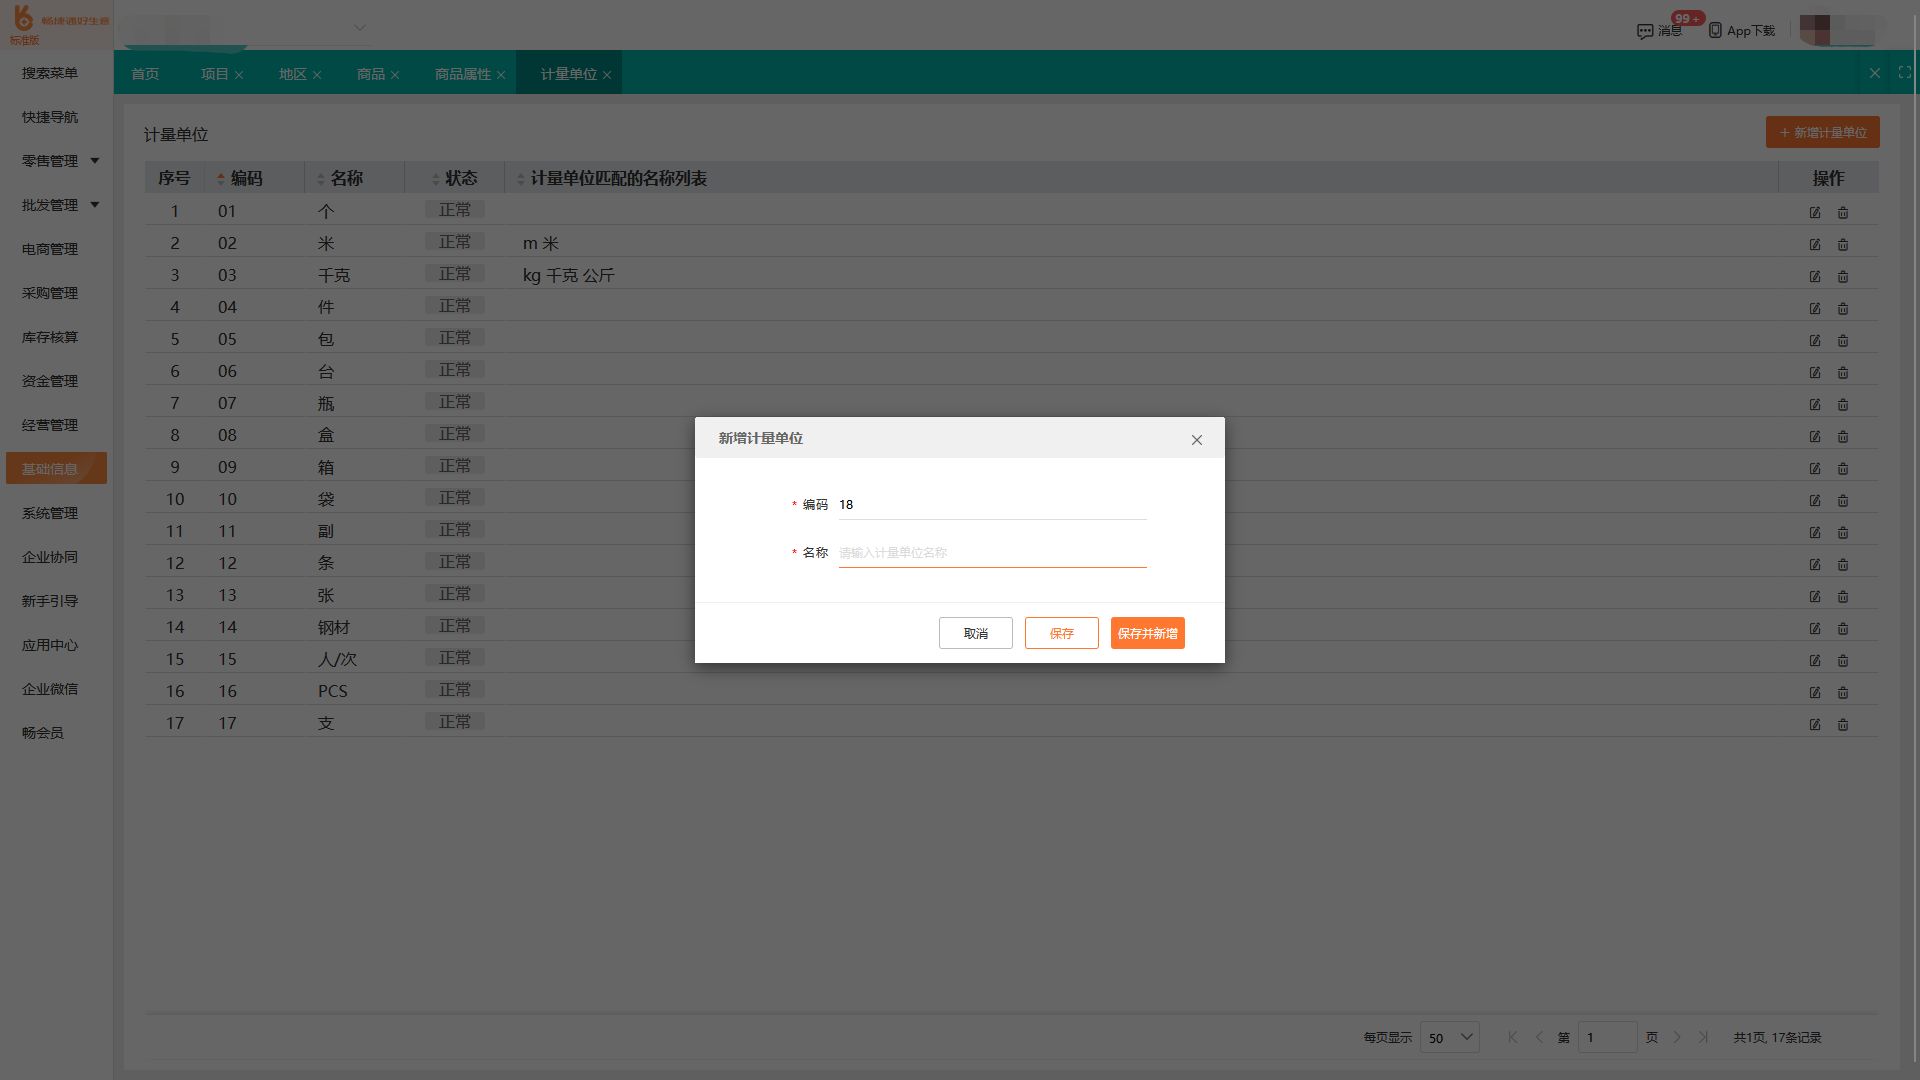Screen dimensions: 1920x1080
Task: Click 保存并新增 button in dialog
Action: point(1147,633)
